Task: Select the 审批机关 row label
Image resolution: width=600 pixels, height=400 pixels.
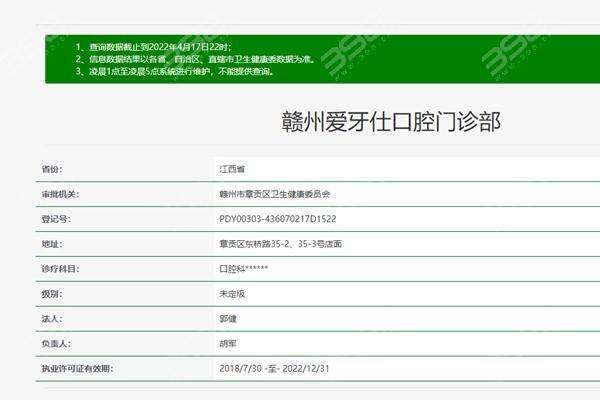Action: [x=59, y=194]
